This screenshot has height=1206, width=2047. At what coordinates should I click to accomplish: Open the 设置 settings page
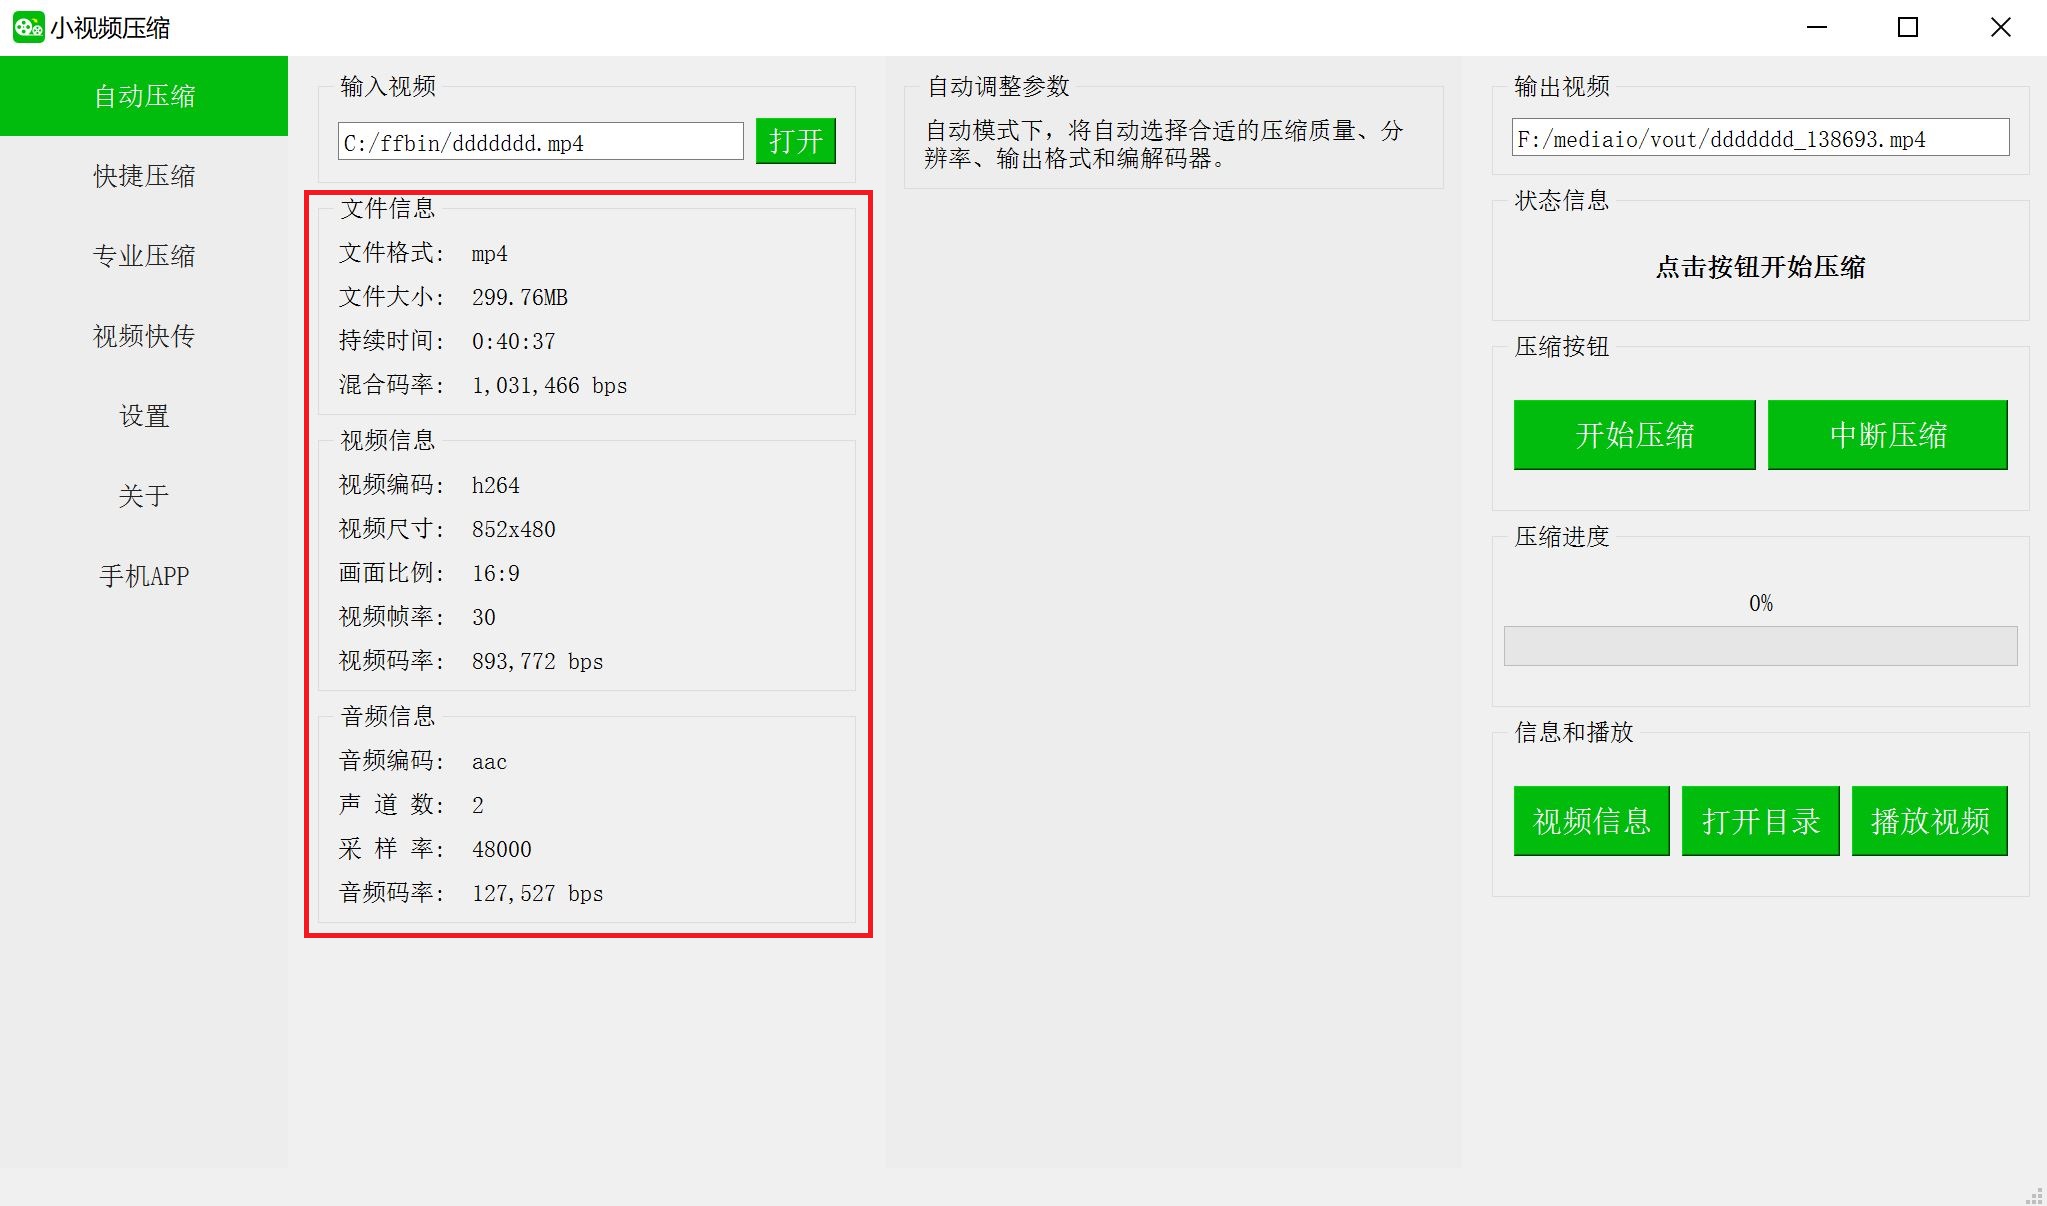[x=144, y=415]
